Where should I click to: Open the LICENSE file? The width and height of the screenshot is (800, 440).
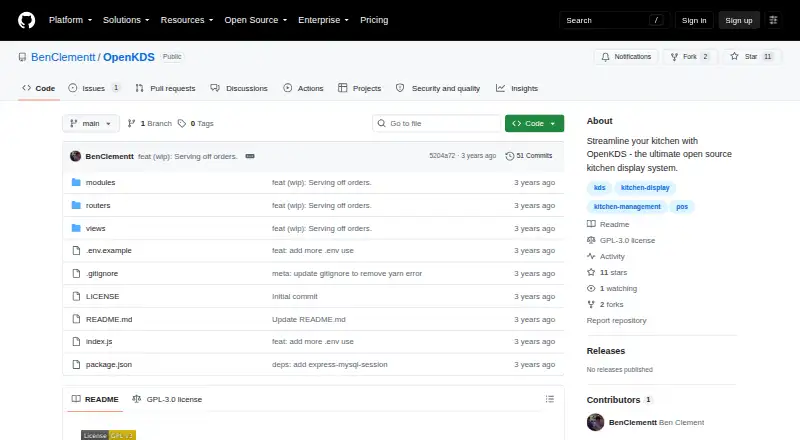[x=103, y=297]
